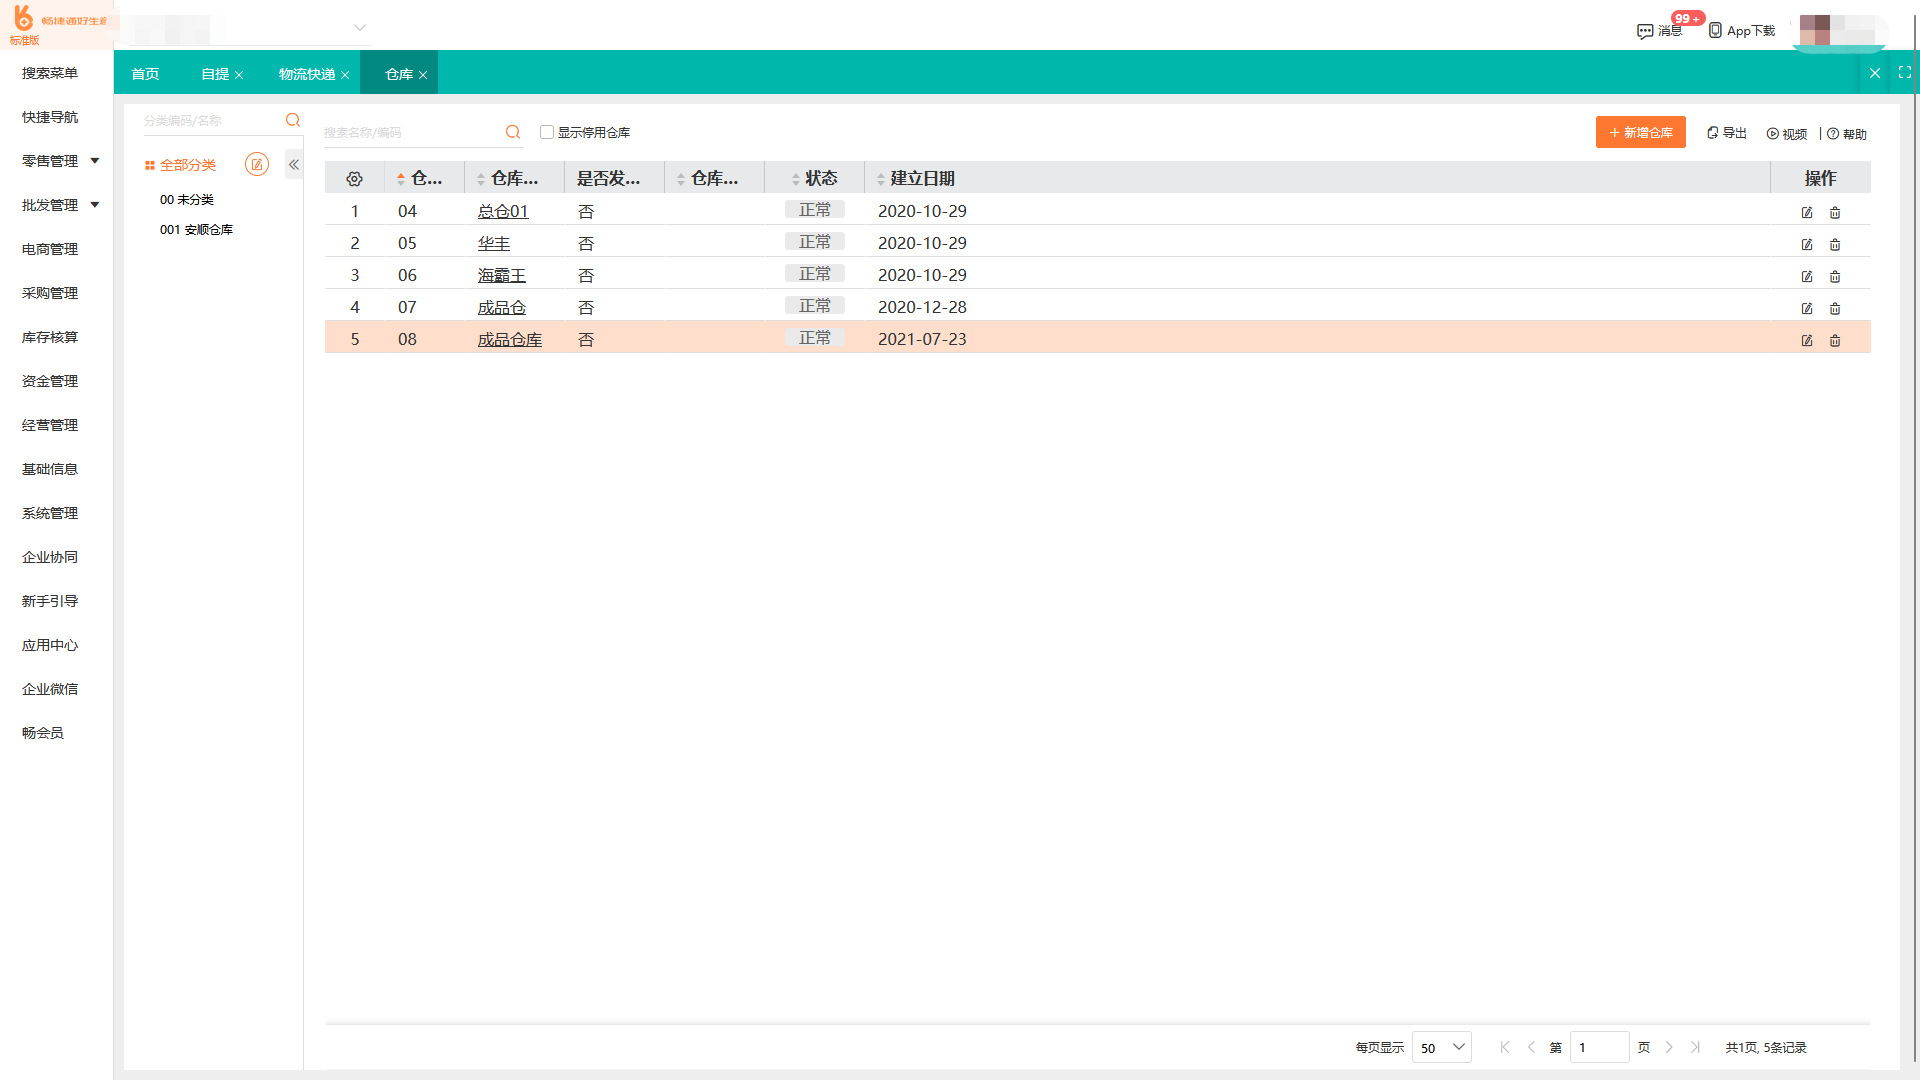
Task: Toggle 显示停用仓库 checkbox
Action: [546, 132]
